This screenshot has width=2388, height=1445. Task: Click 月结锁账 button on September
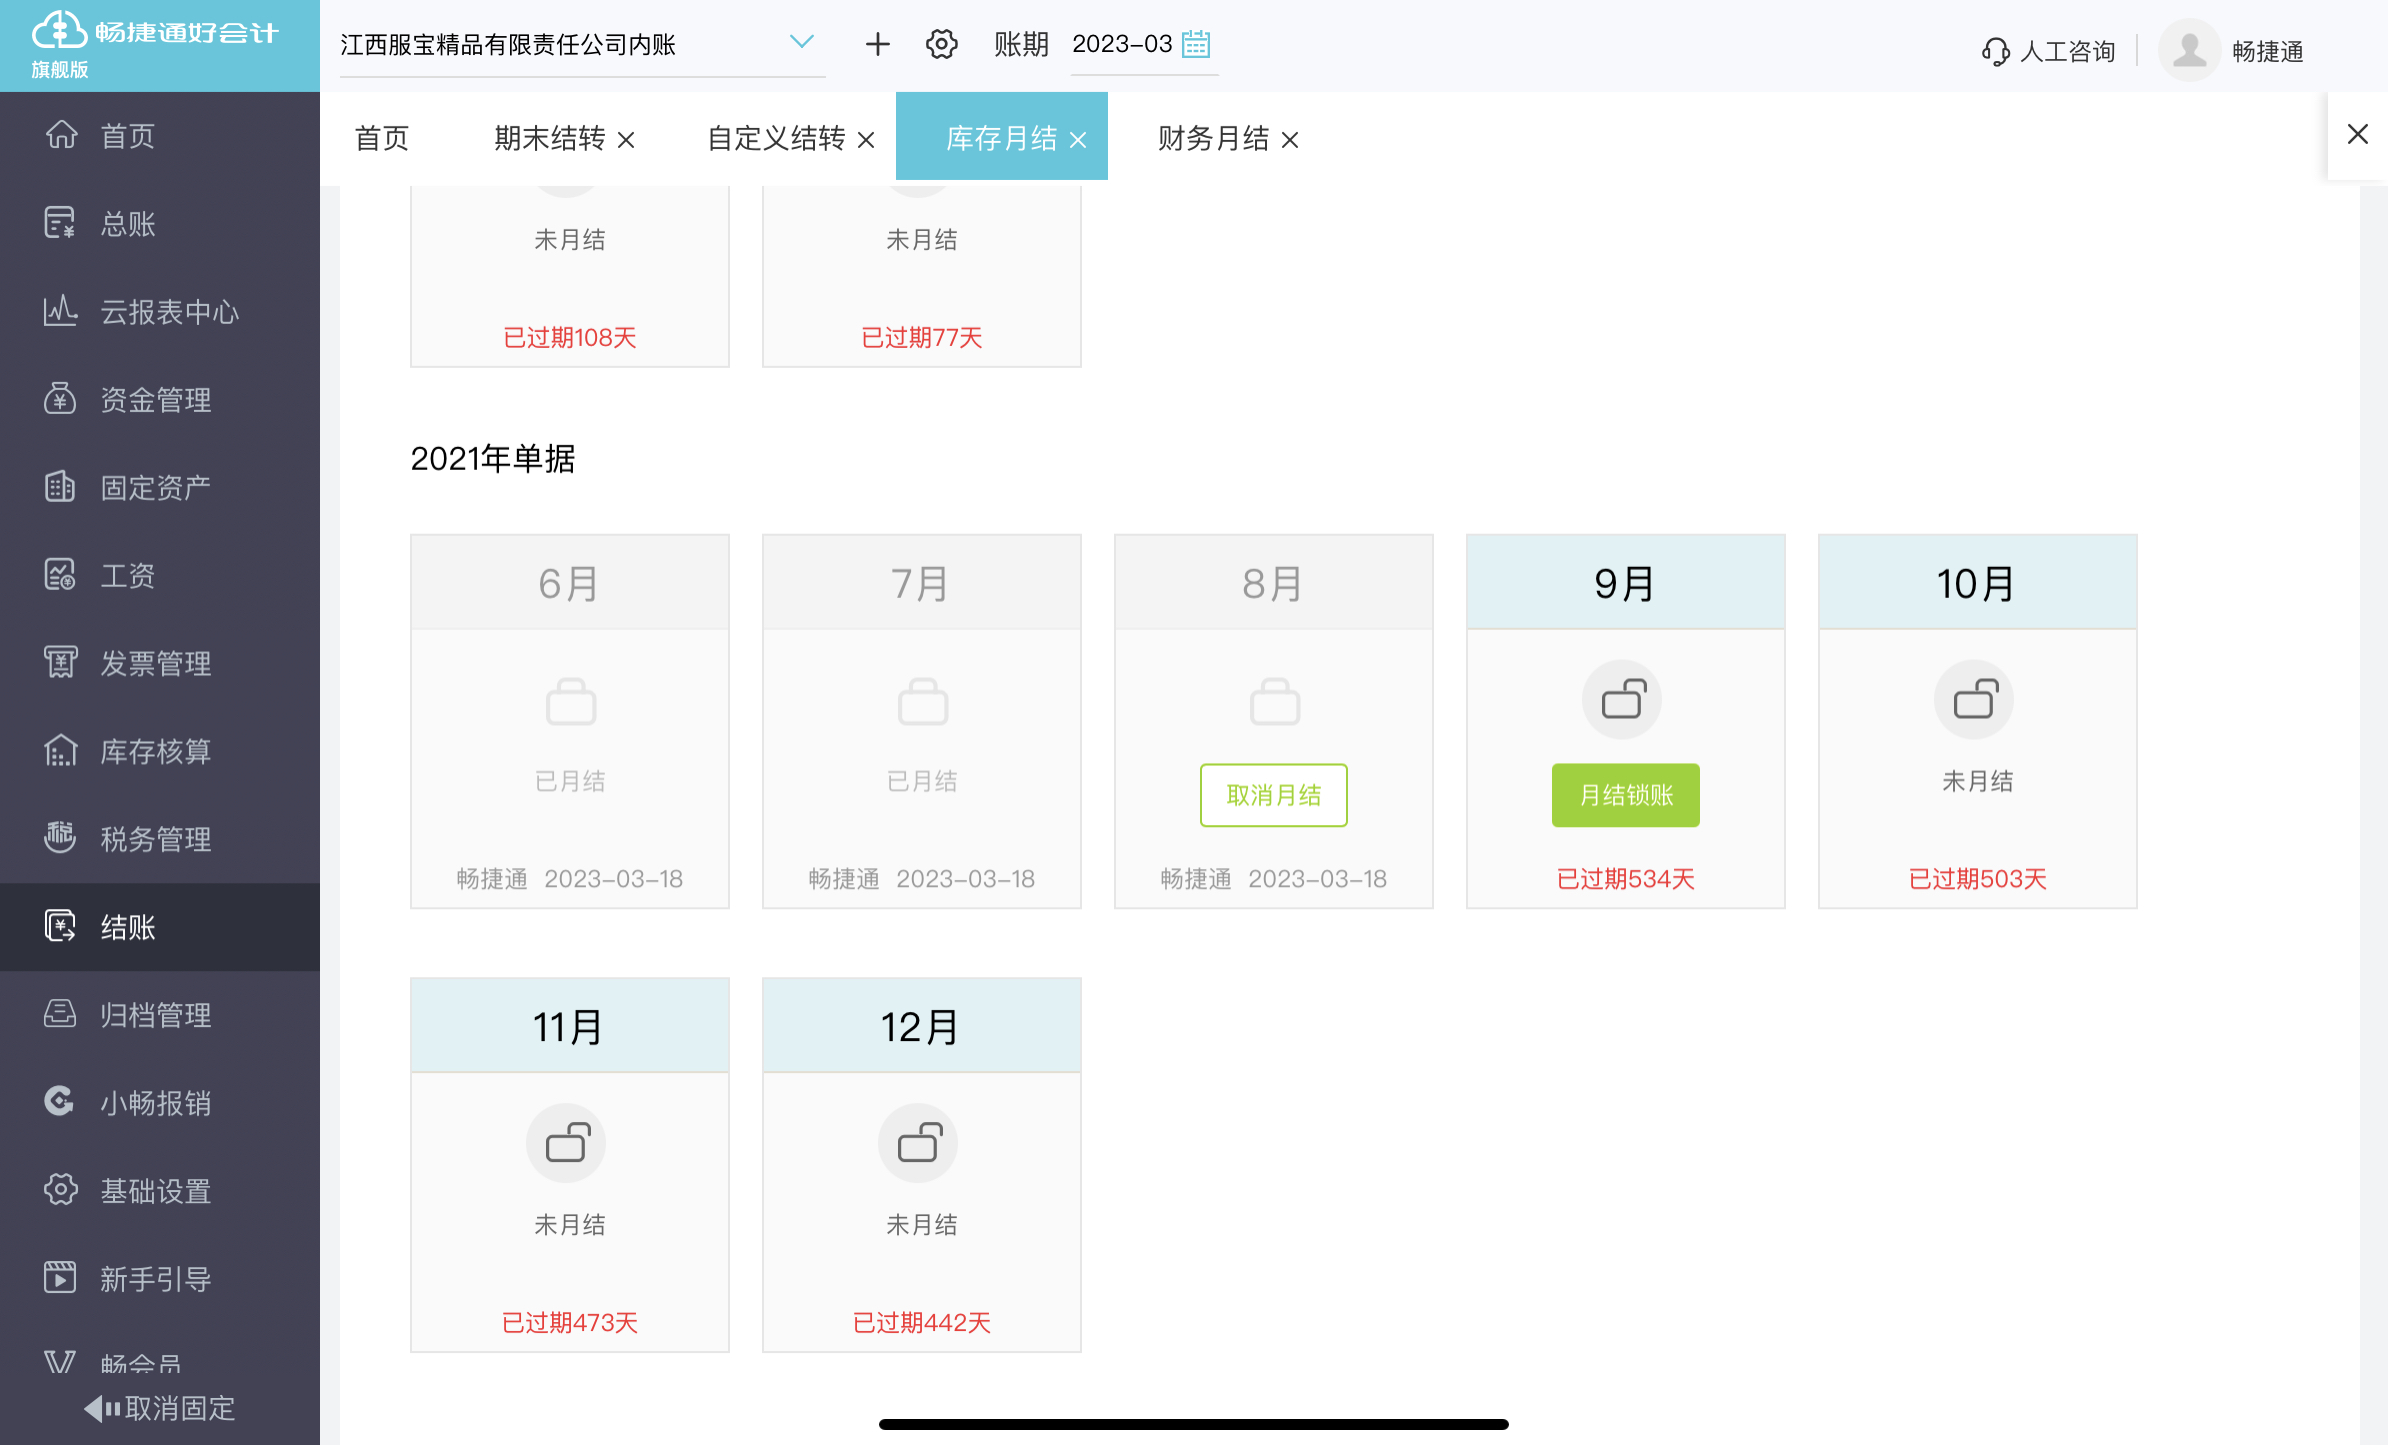[1624, 795]
